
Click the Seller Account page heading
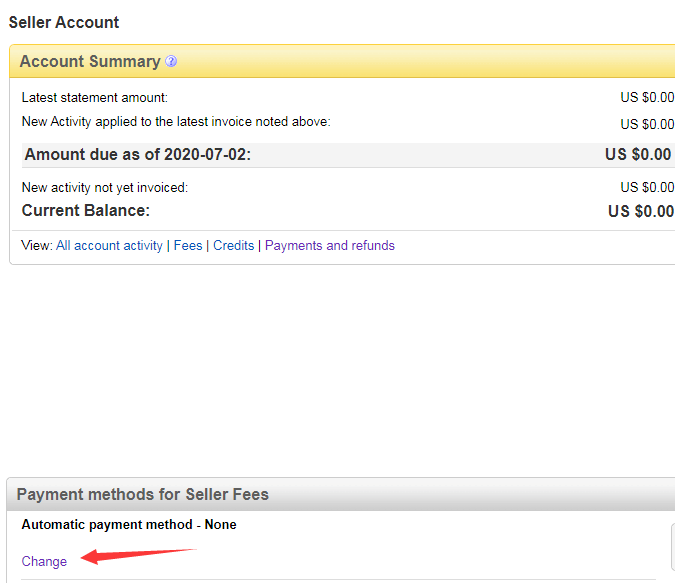click(x=64, y=22)
